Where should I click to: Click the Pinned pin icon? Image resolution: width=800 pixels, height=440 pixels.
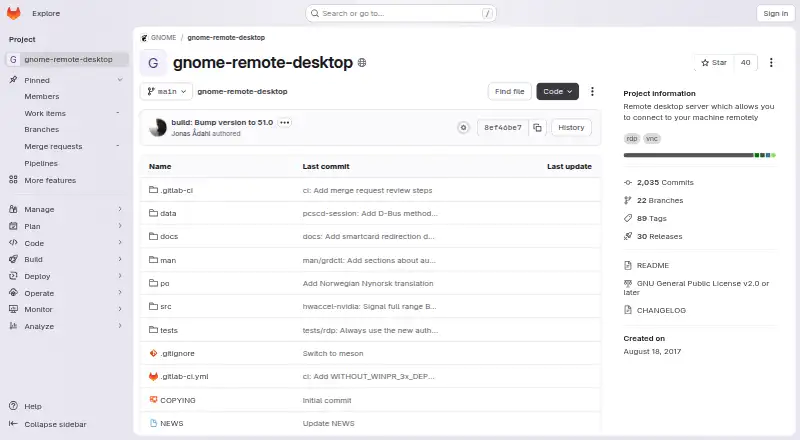(13, 80)
